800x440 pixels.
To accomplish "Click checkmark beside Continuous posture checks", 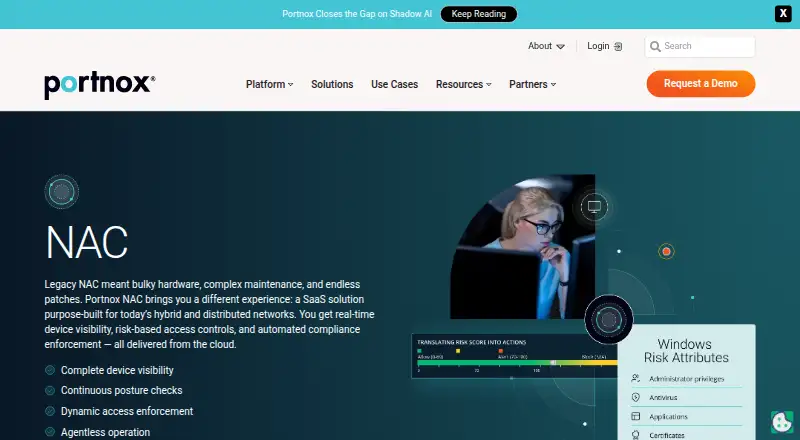I will (50, 390).
